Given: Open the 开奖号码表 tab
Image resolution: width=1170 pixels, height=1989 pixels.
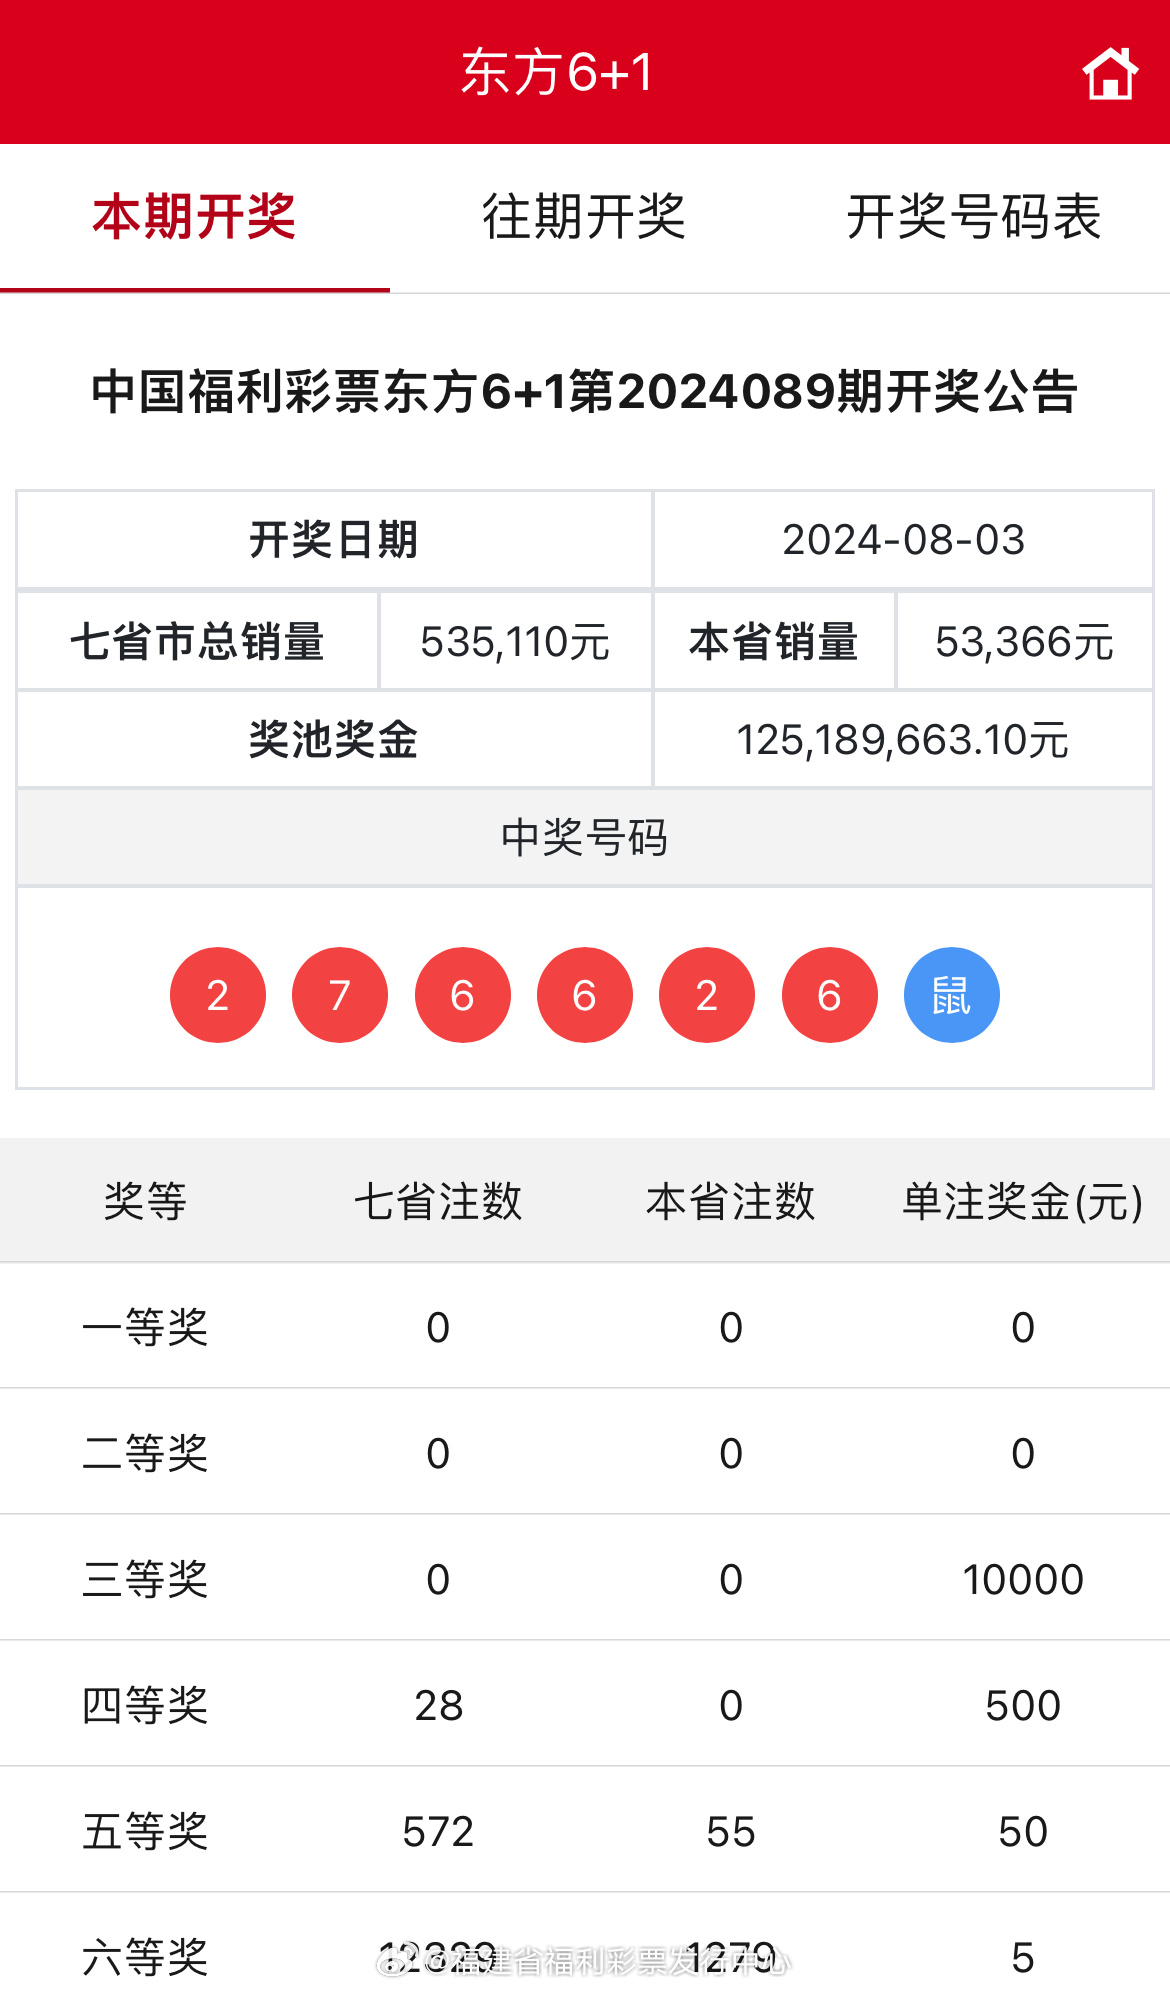Looking at the screenshot, I should tap(974, 217).
